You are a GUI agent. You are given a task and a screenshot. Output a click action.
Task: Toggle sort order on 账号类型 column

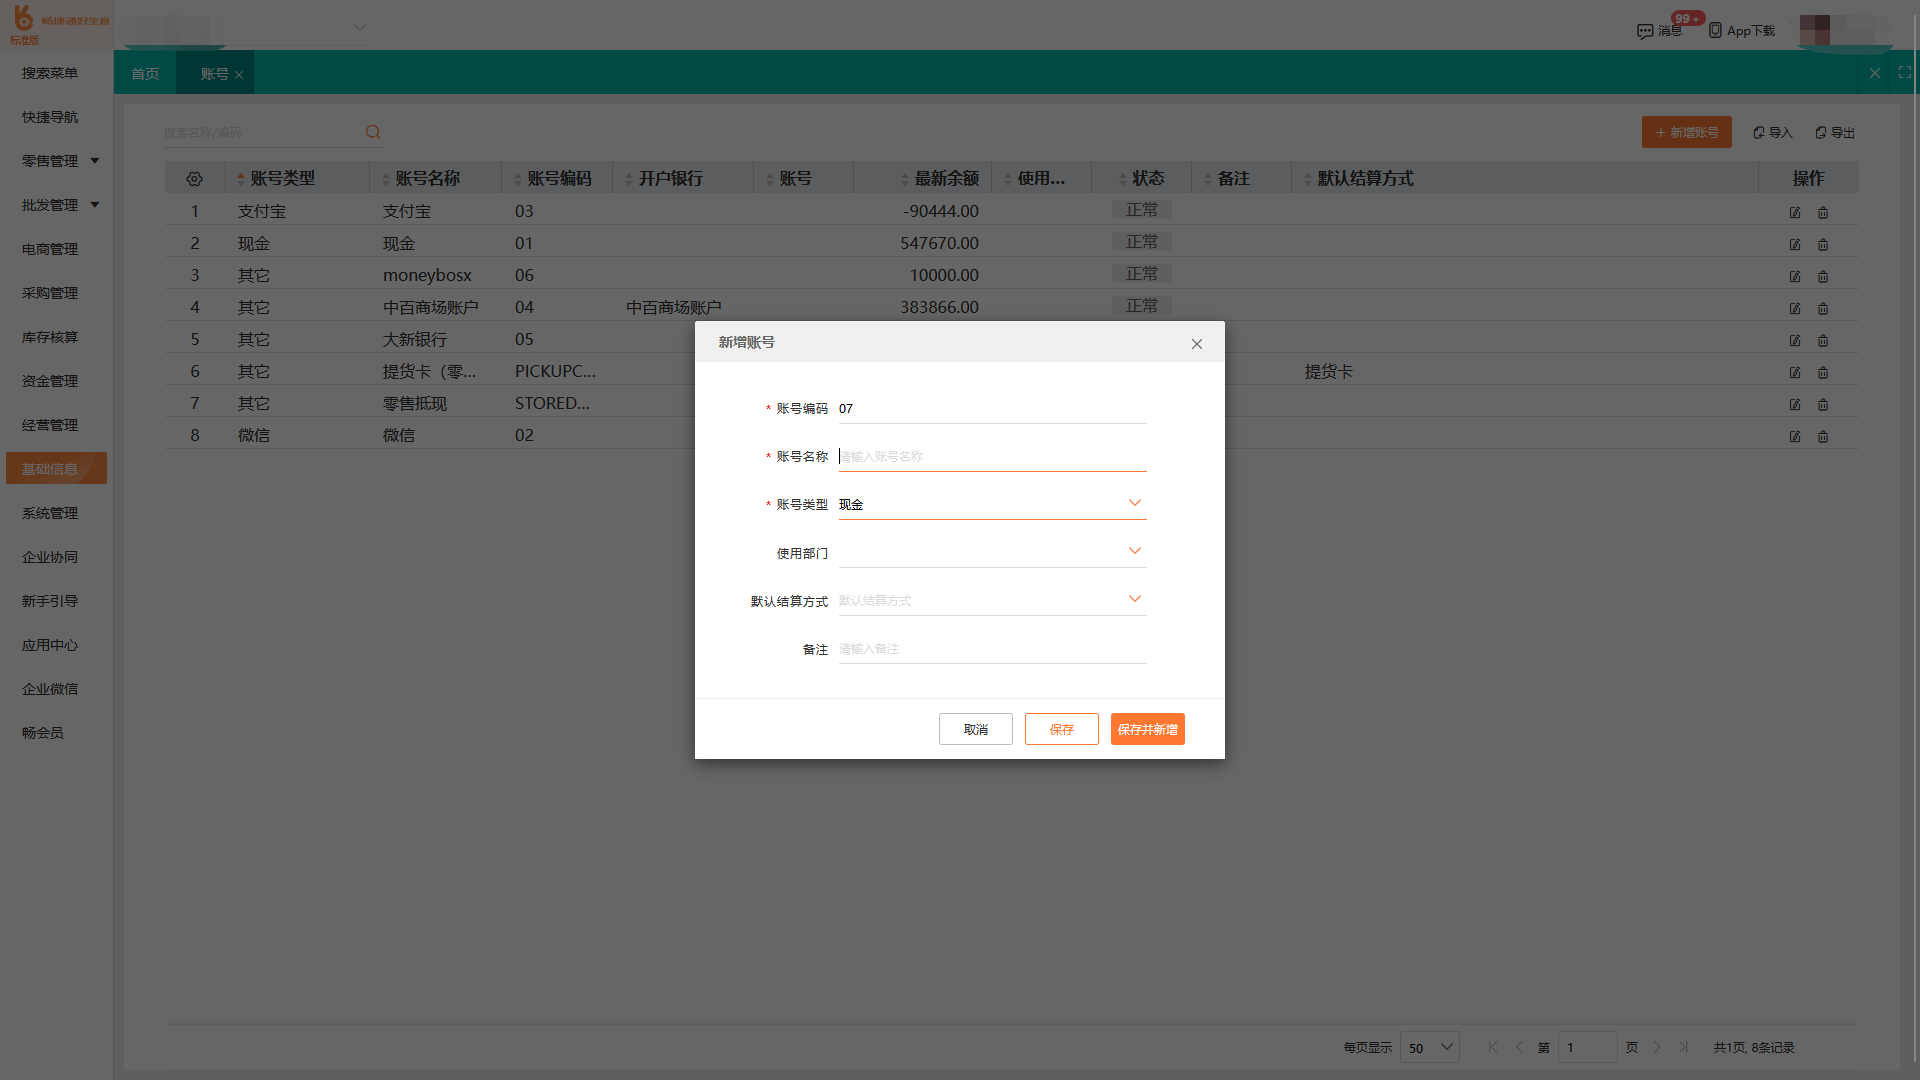pos(241,178)
